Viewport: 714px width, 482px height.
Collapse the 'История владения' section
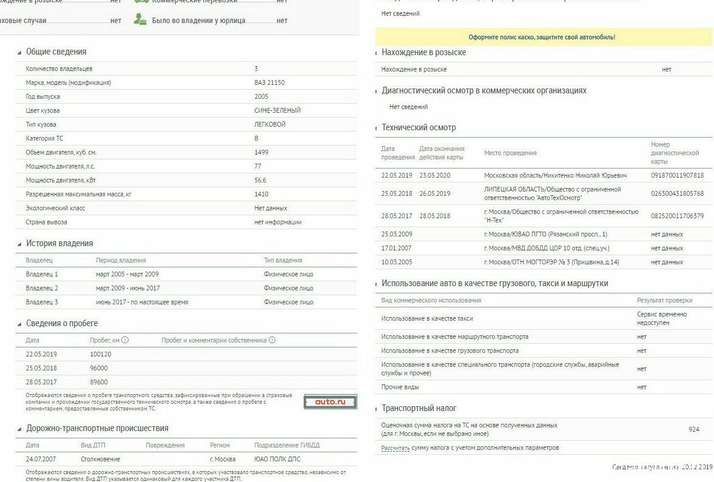pos(18,243)
